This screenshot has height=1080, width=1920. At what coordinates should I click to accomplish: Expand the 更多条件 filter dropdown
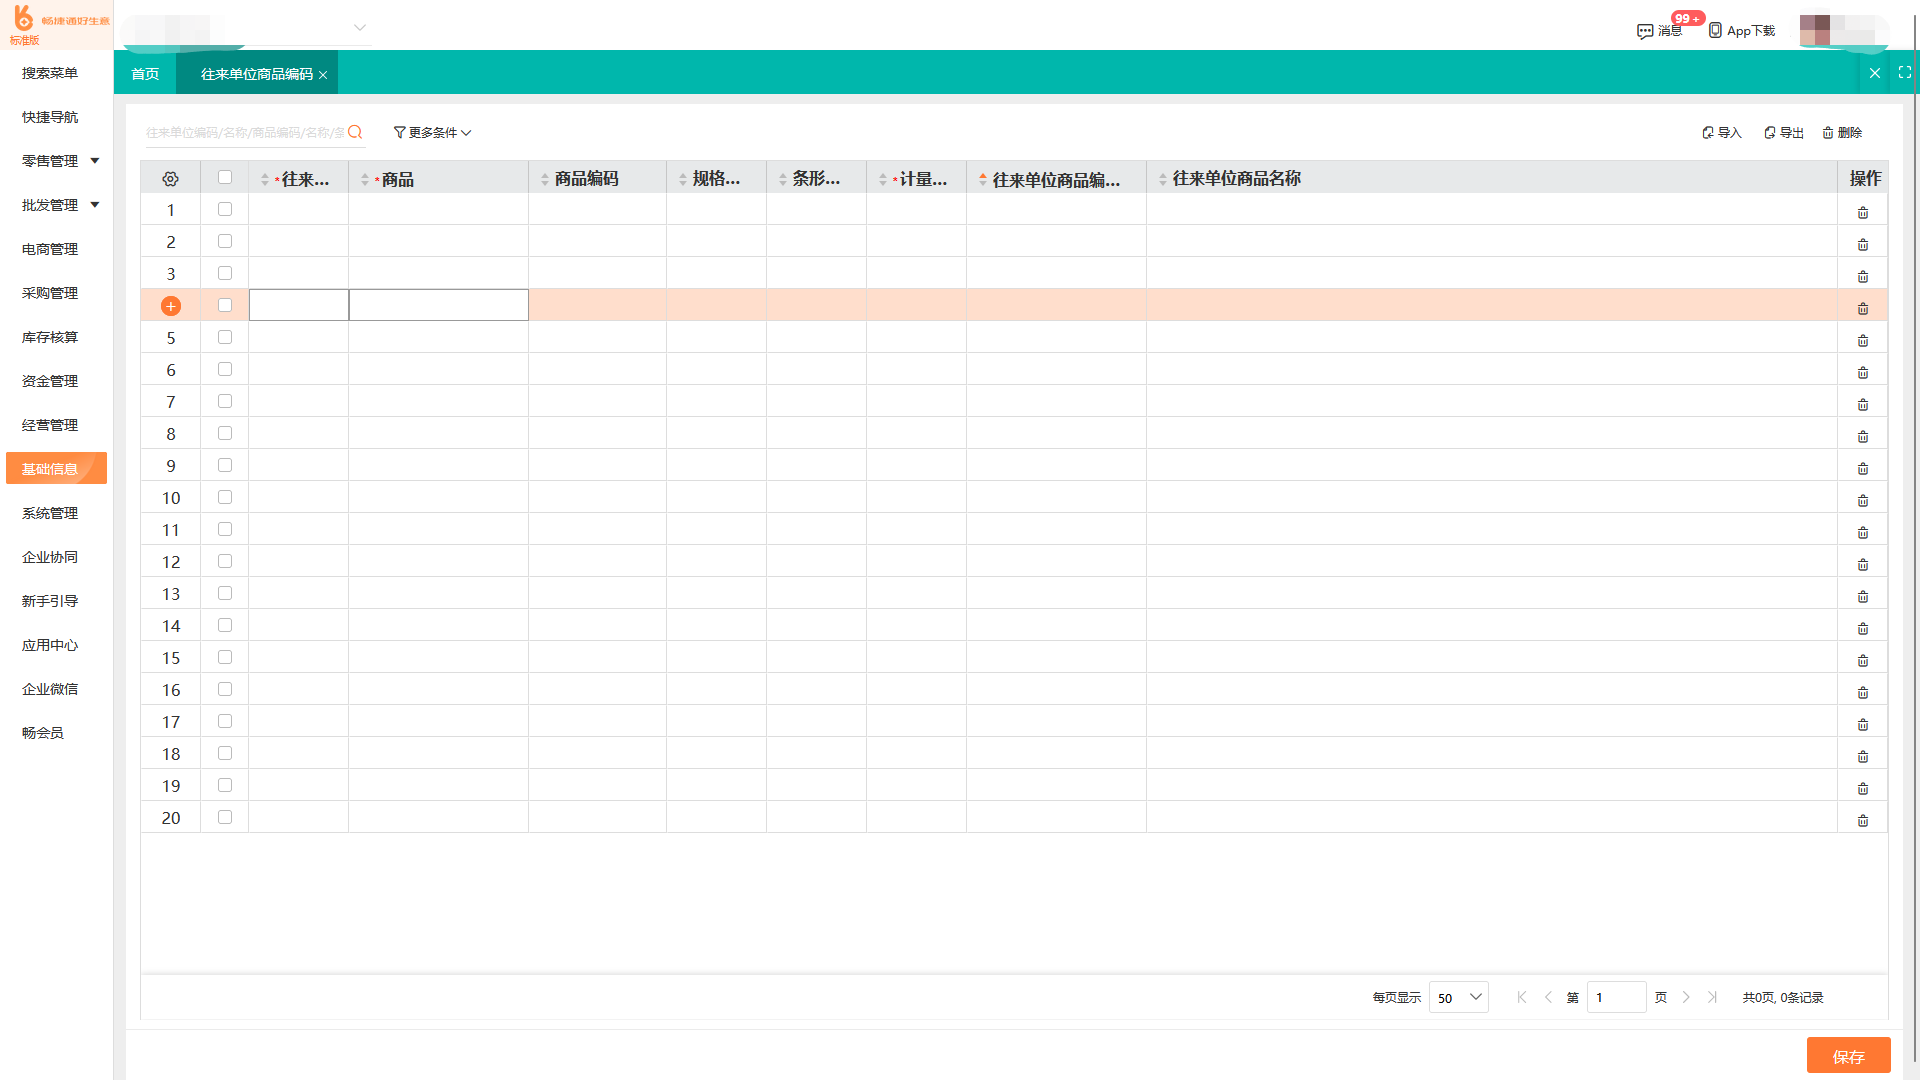pyautogui.click(x=433, y=132)
